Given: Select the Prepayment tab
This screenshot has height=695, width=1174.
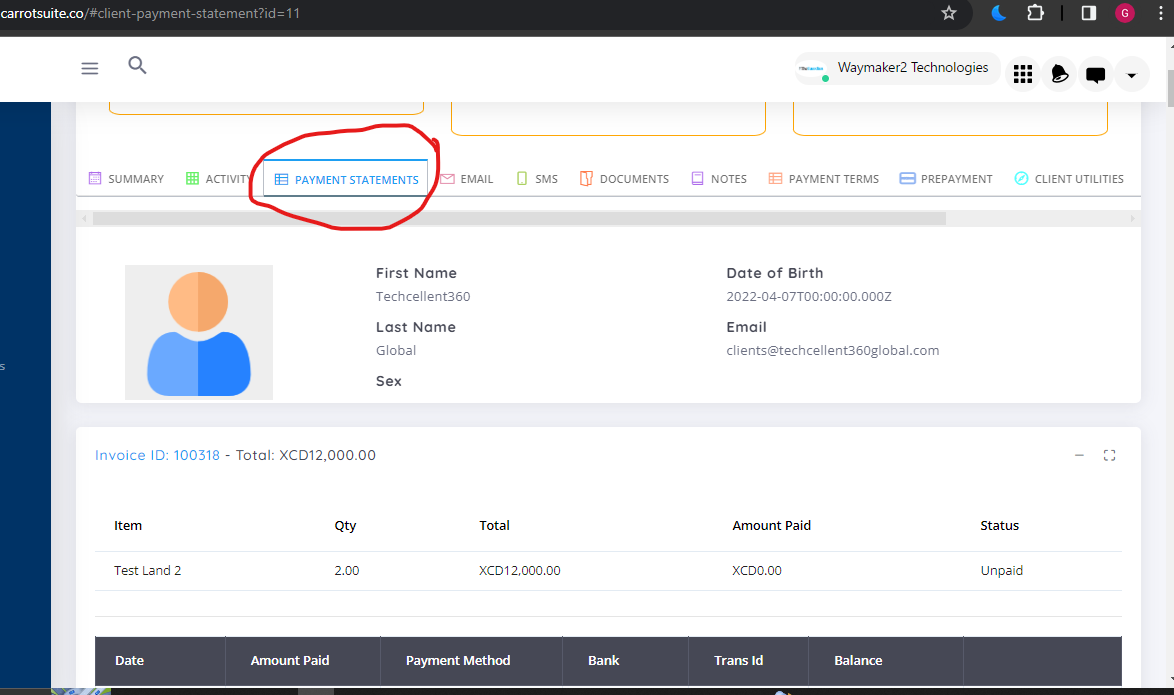Looking at the screenshot, I should click(x=946, y=179).
